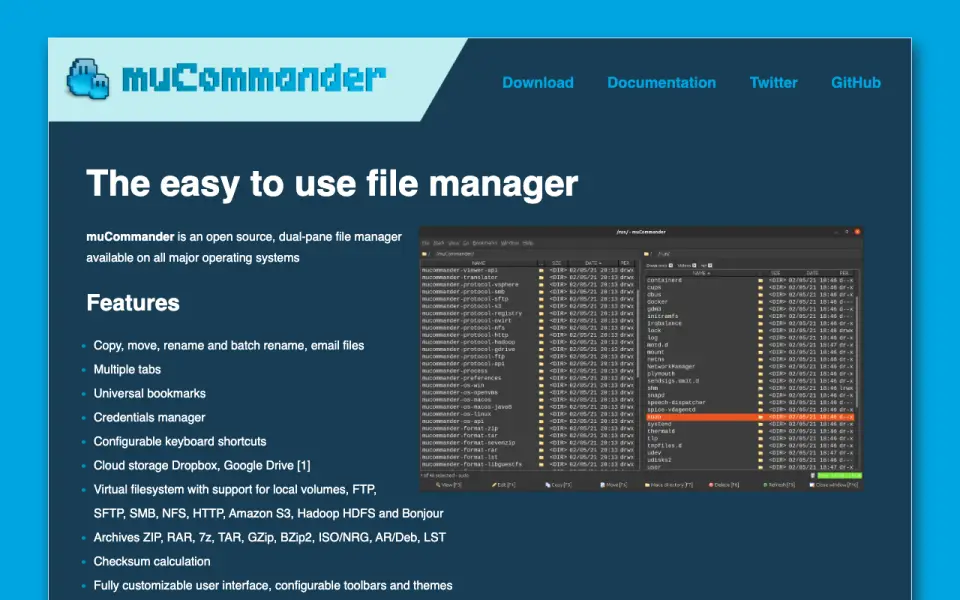Screen dimensions: 960x600
Task: Click the Close window [F10] command button
Action: (834, 485)
